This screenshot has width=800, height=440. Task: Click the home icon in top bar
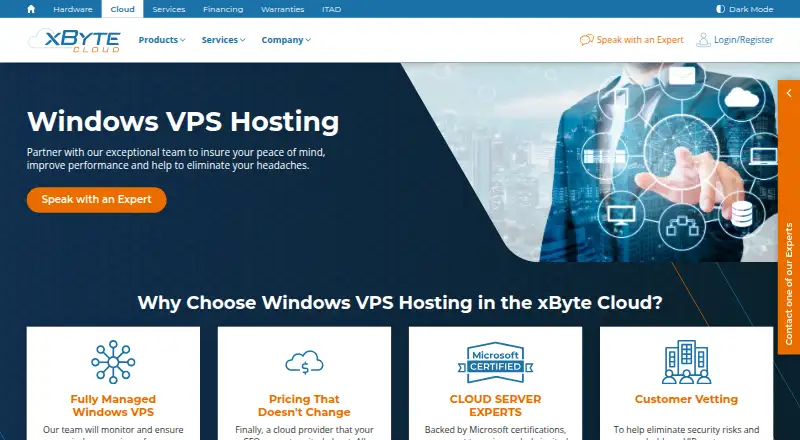pos(31,9)
